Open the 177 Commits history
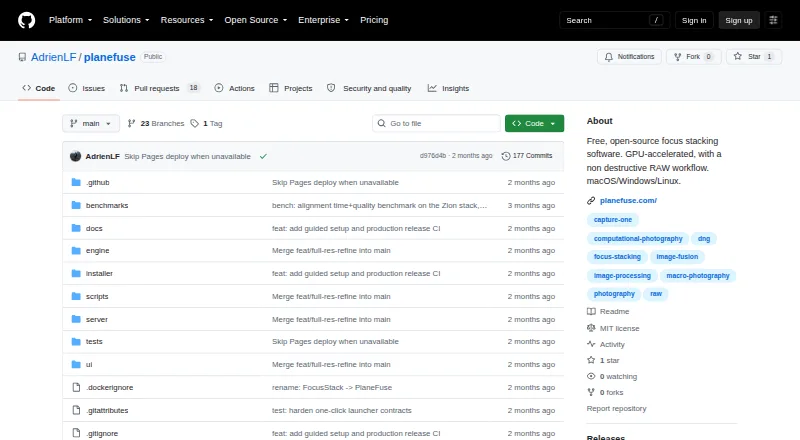The width and height of the screenshot is (800, 440). [x=527, y=156]
